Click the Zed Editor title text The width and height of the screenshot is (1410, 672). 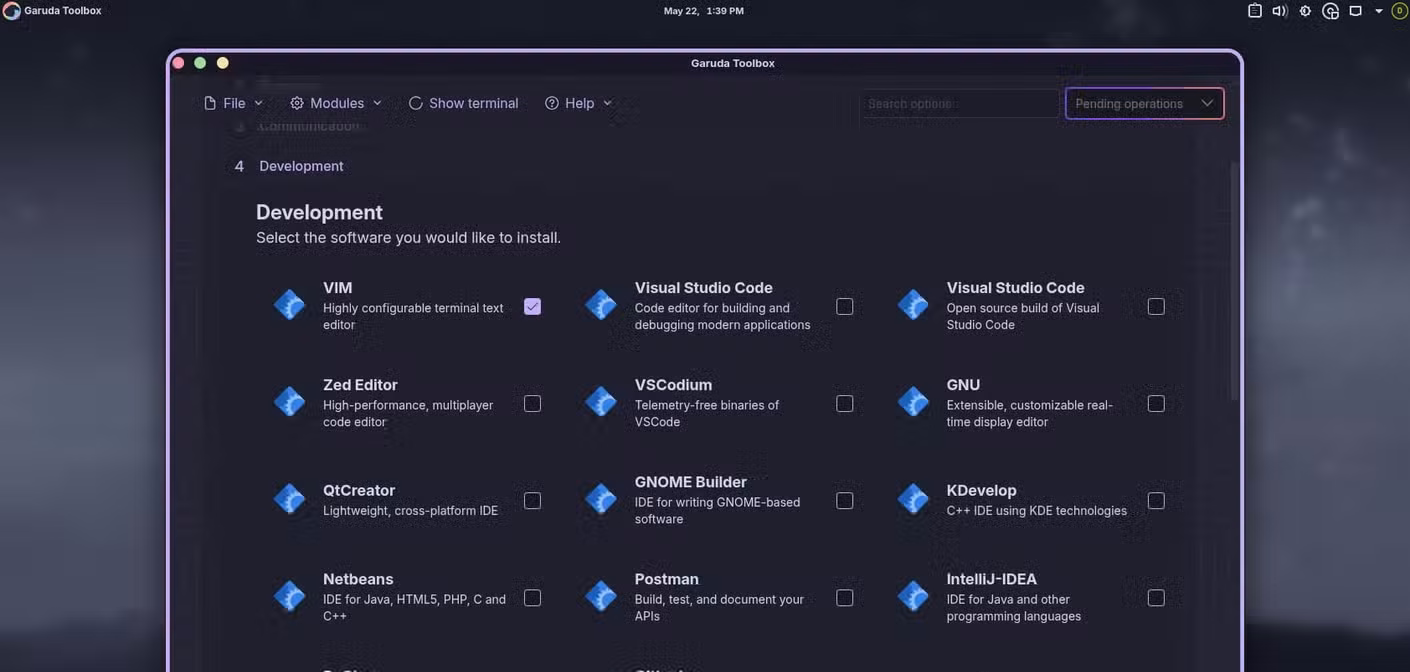coord(360,385)
